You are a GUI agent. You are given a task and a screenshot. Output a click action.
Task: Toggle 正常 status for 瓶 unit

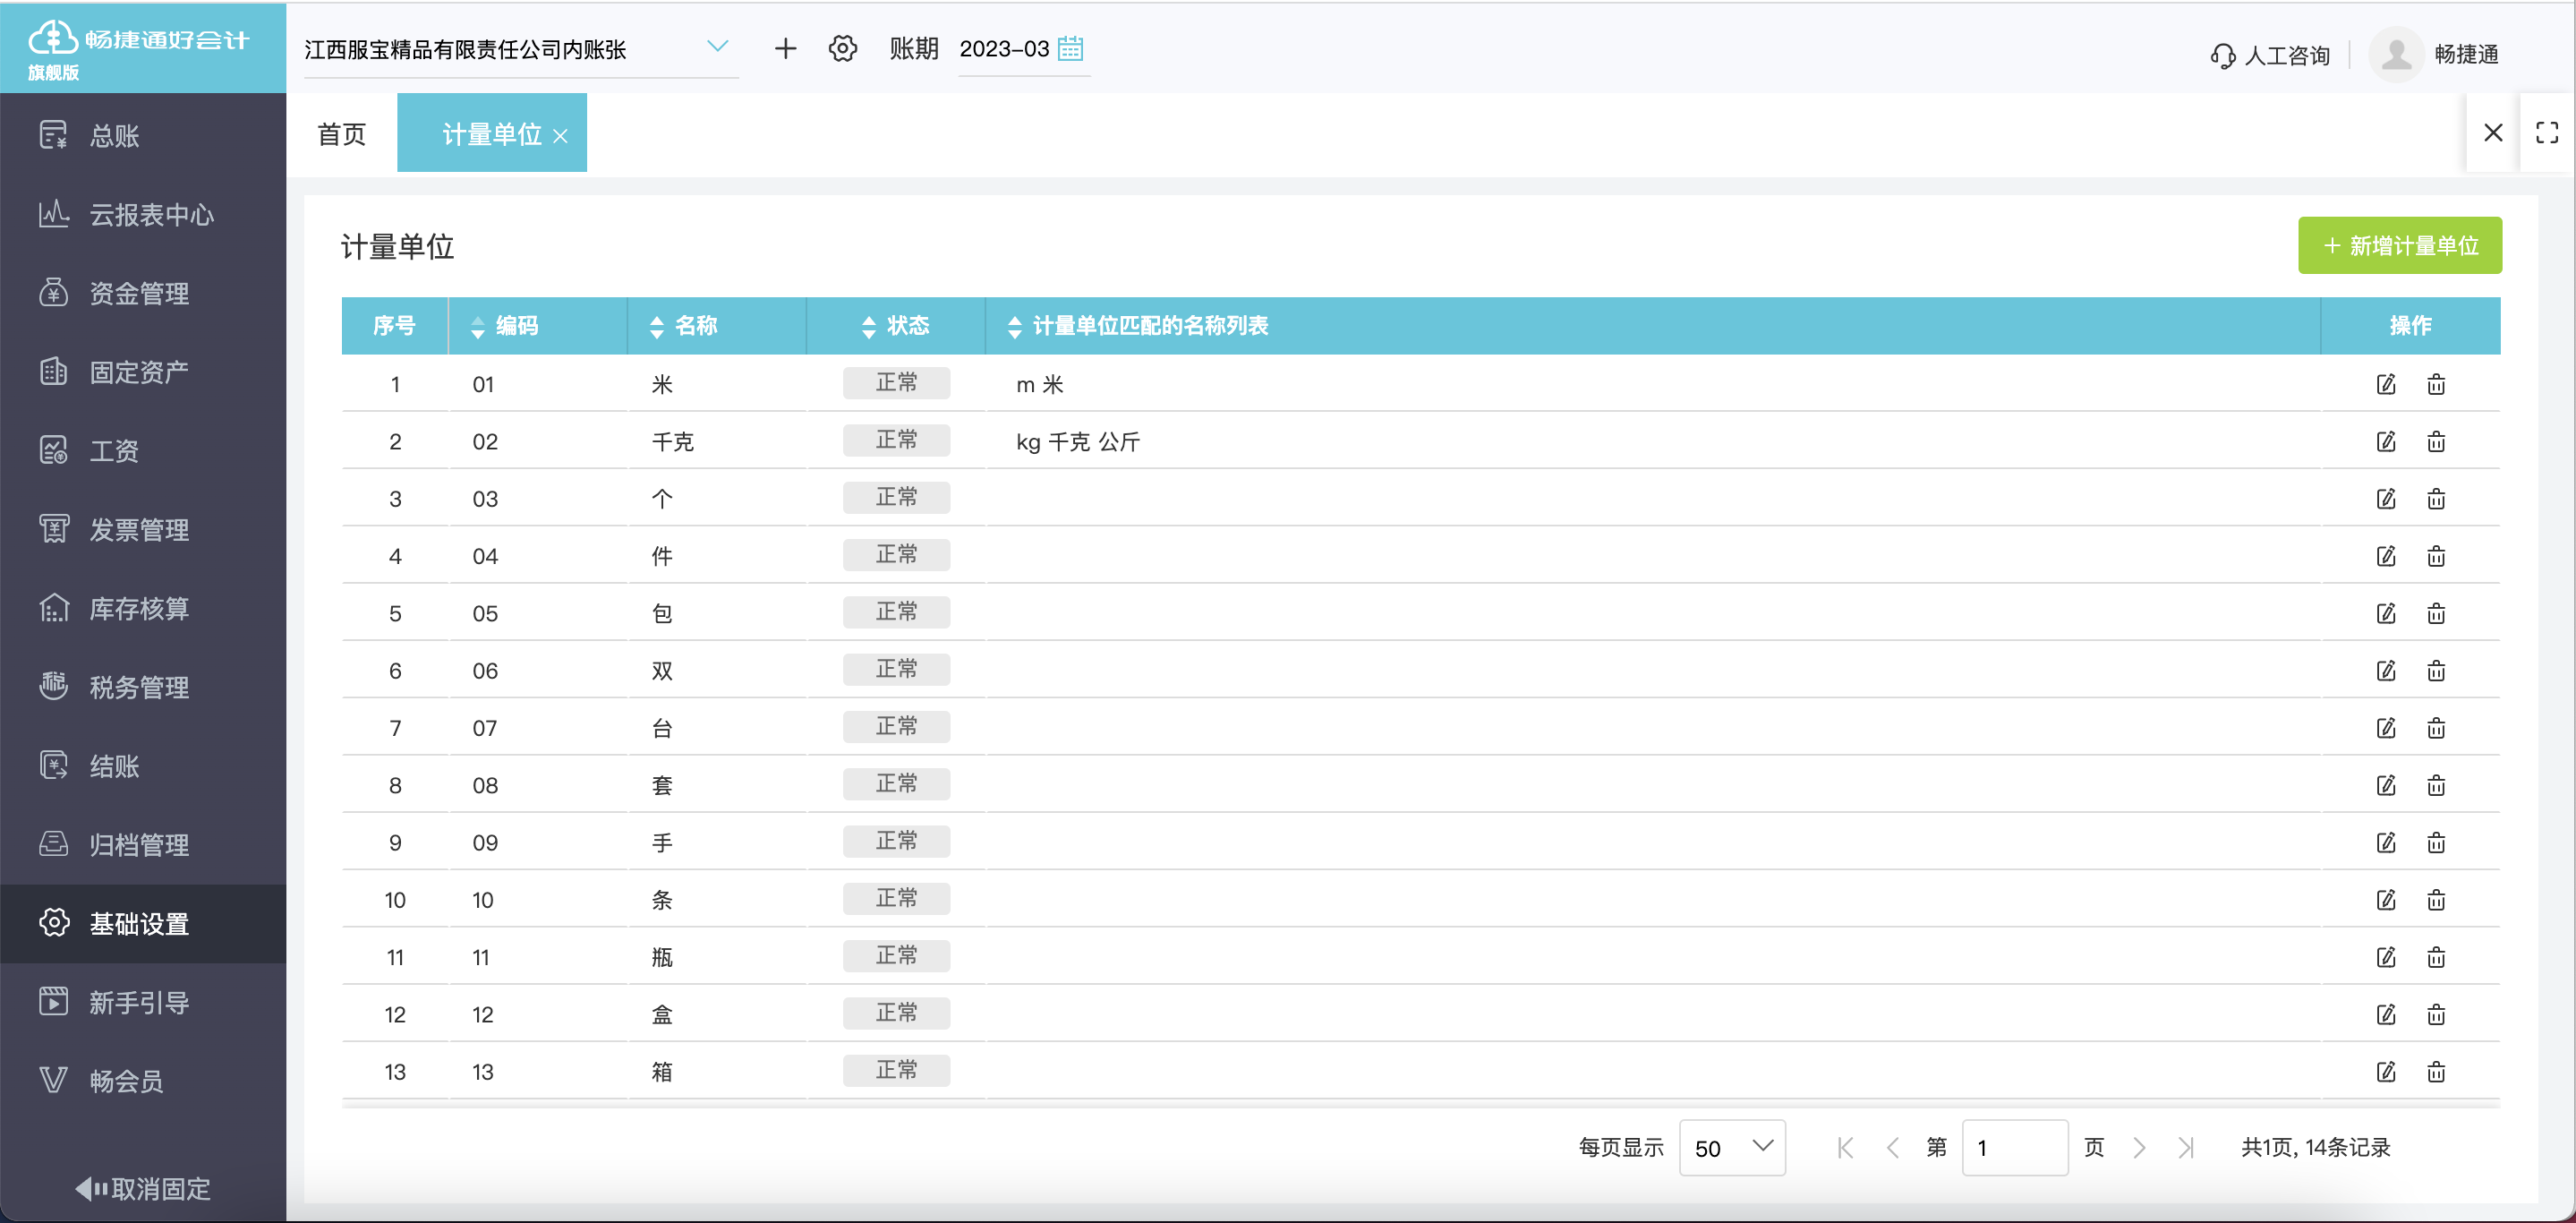(899, 957)
